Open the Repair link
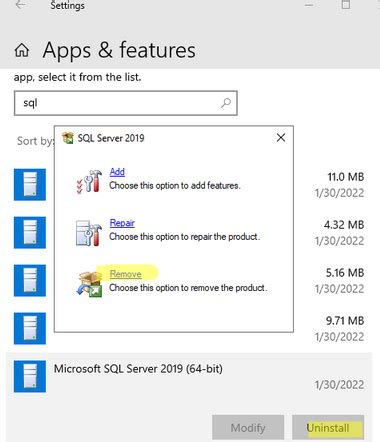Image resolution: width=380 pixels, height=442 pixels. click(122, 223)
